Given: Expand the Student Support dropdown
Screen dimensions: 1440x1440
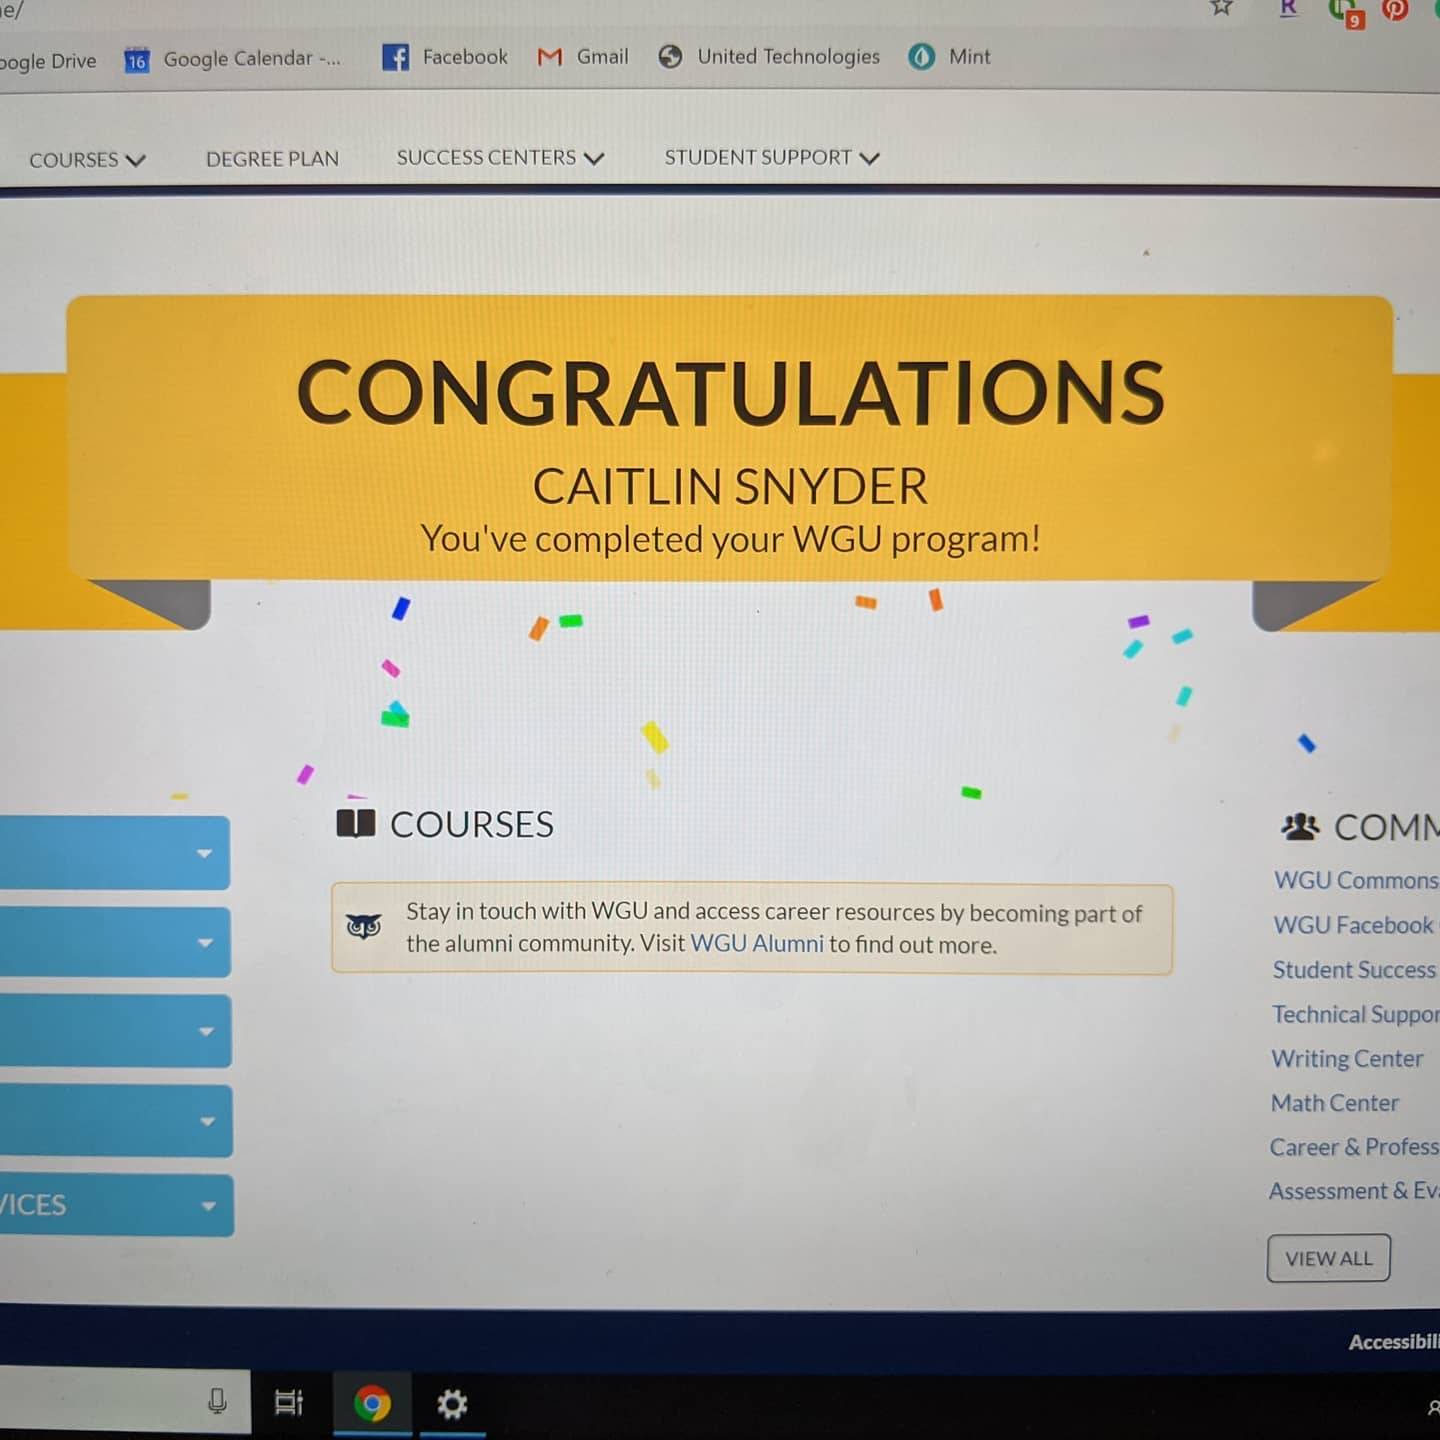Looking at the screenshot, I should [771, 158].
